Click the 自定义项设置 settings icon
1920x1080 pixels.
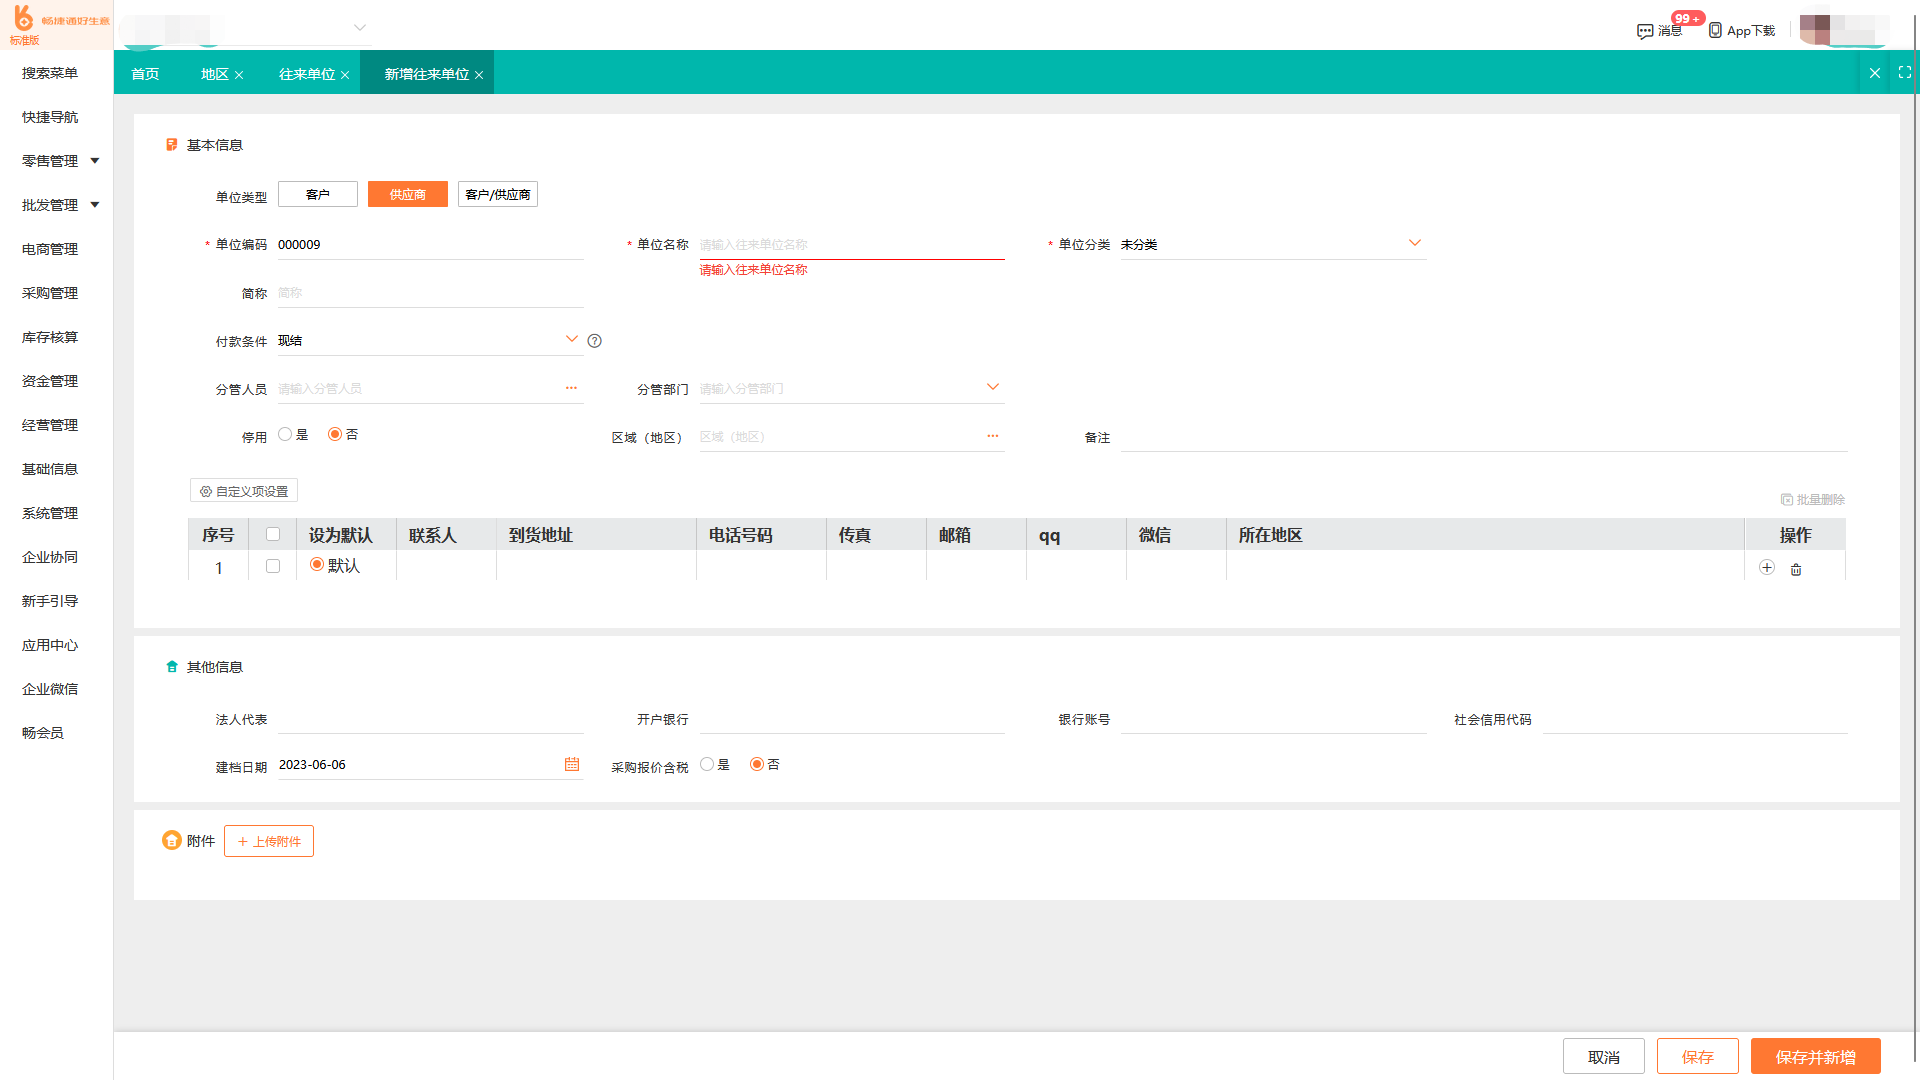[206, 491]
